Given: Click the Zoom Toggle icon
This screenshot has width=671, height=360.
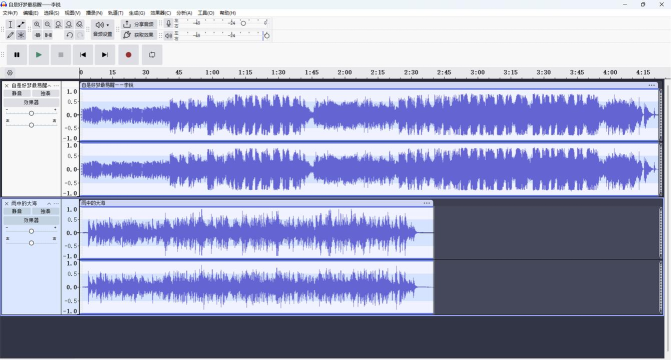Looking at the screenshot, I should 79,24.
